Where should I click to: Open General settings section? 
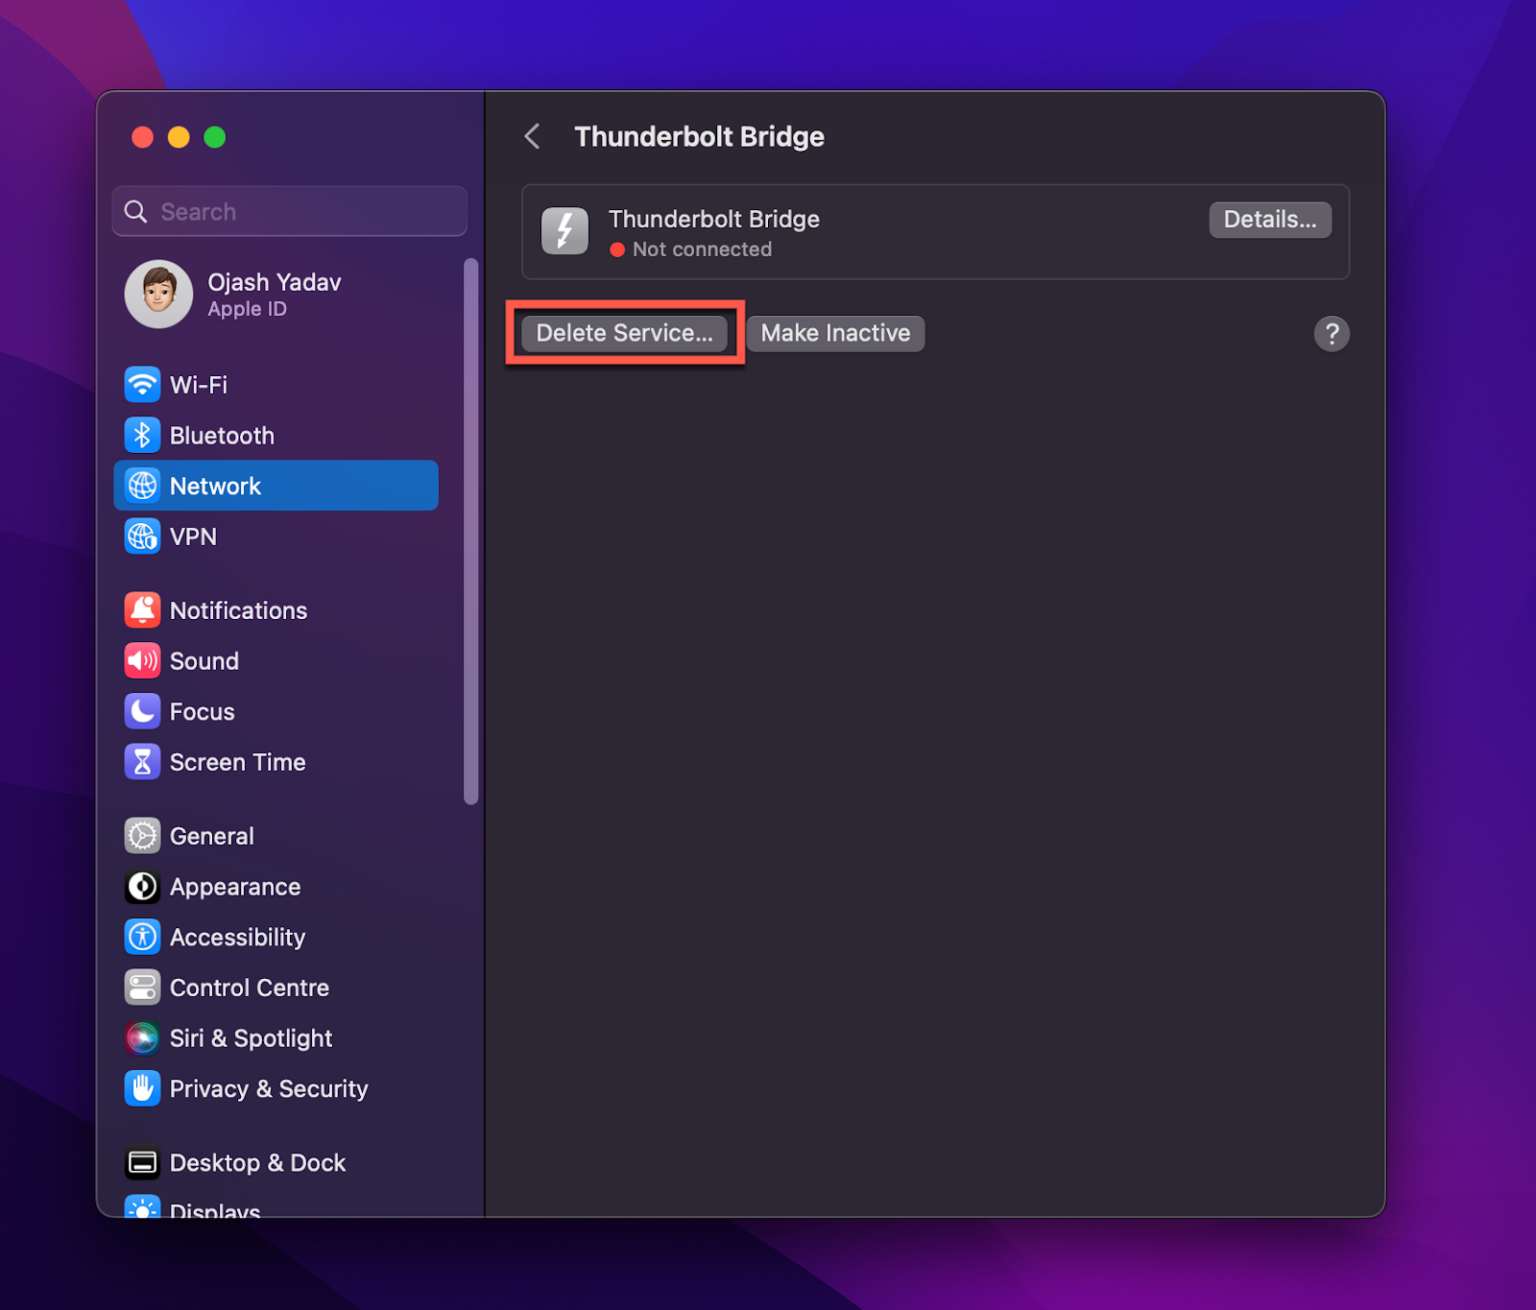[212, 836]
